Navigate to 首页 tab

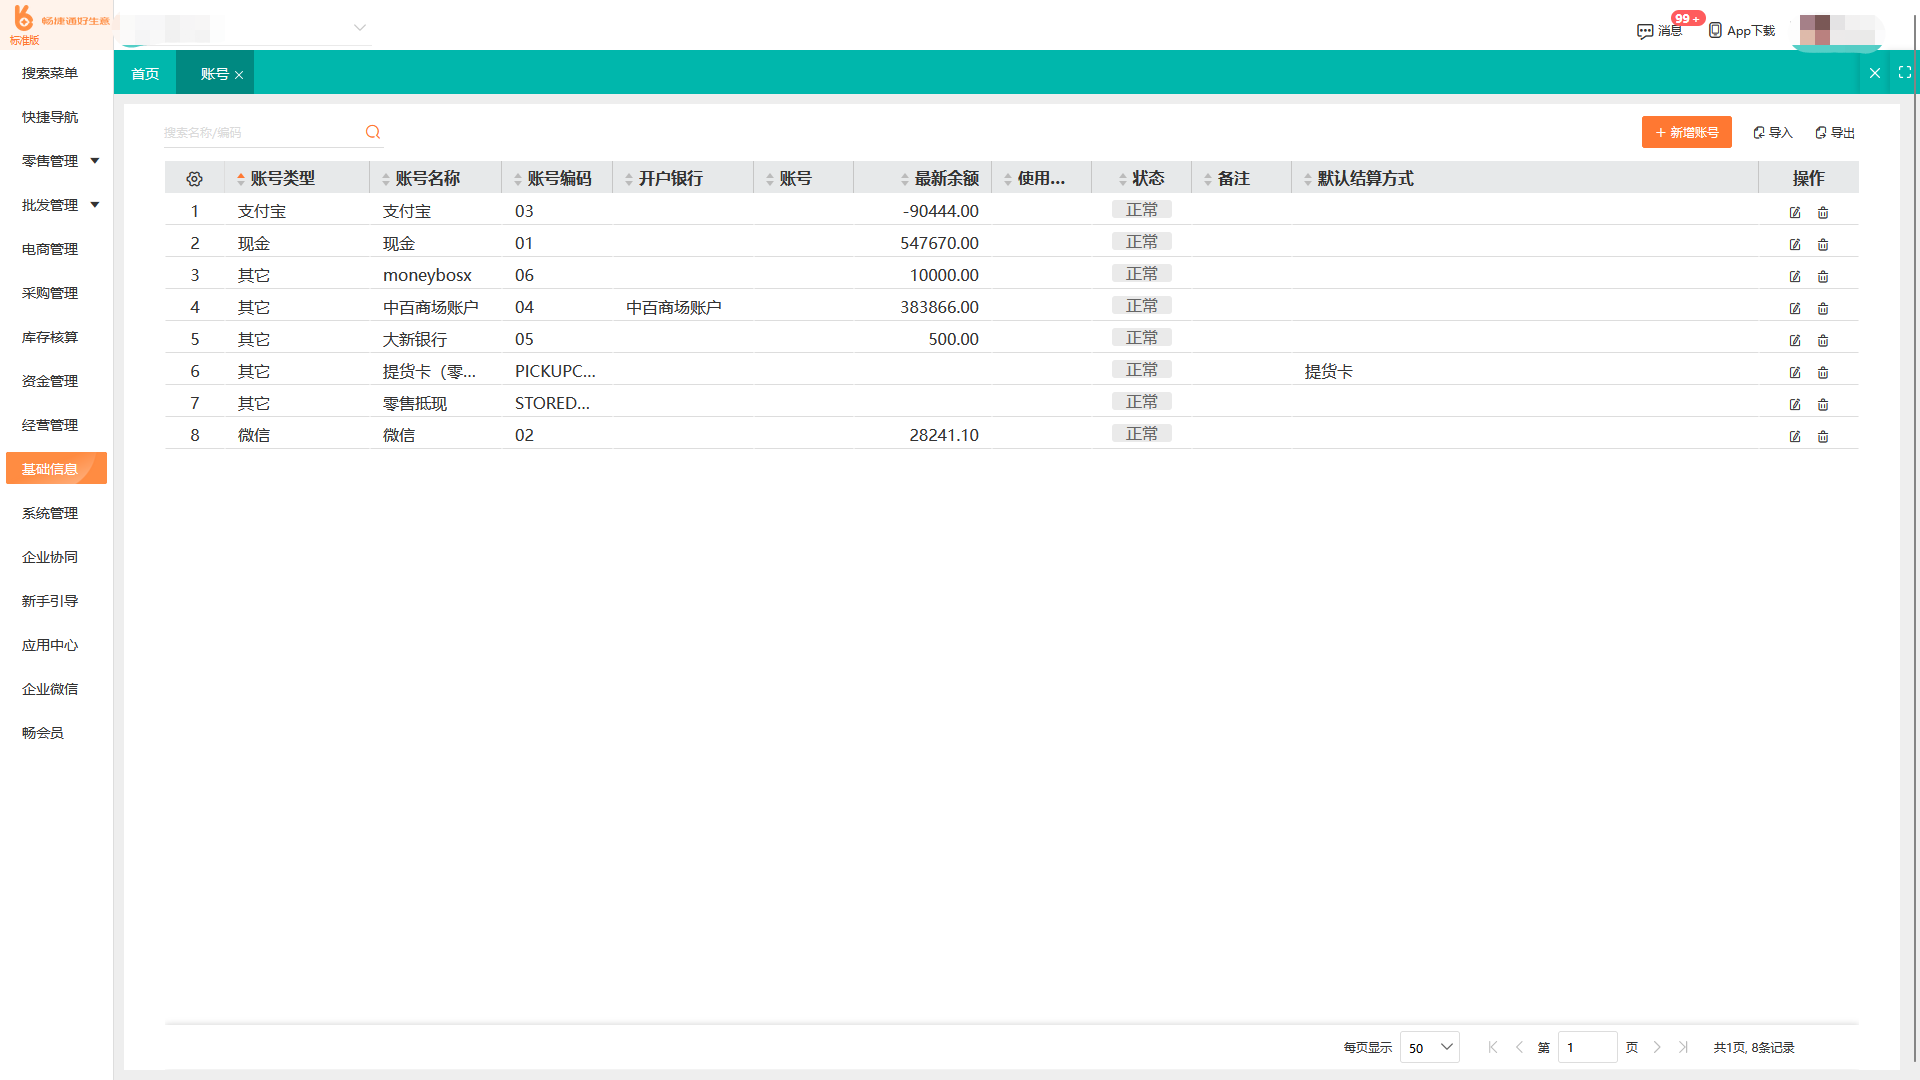point(145,73)
